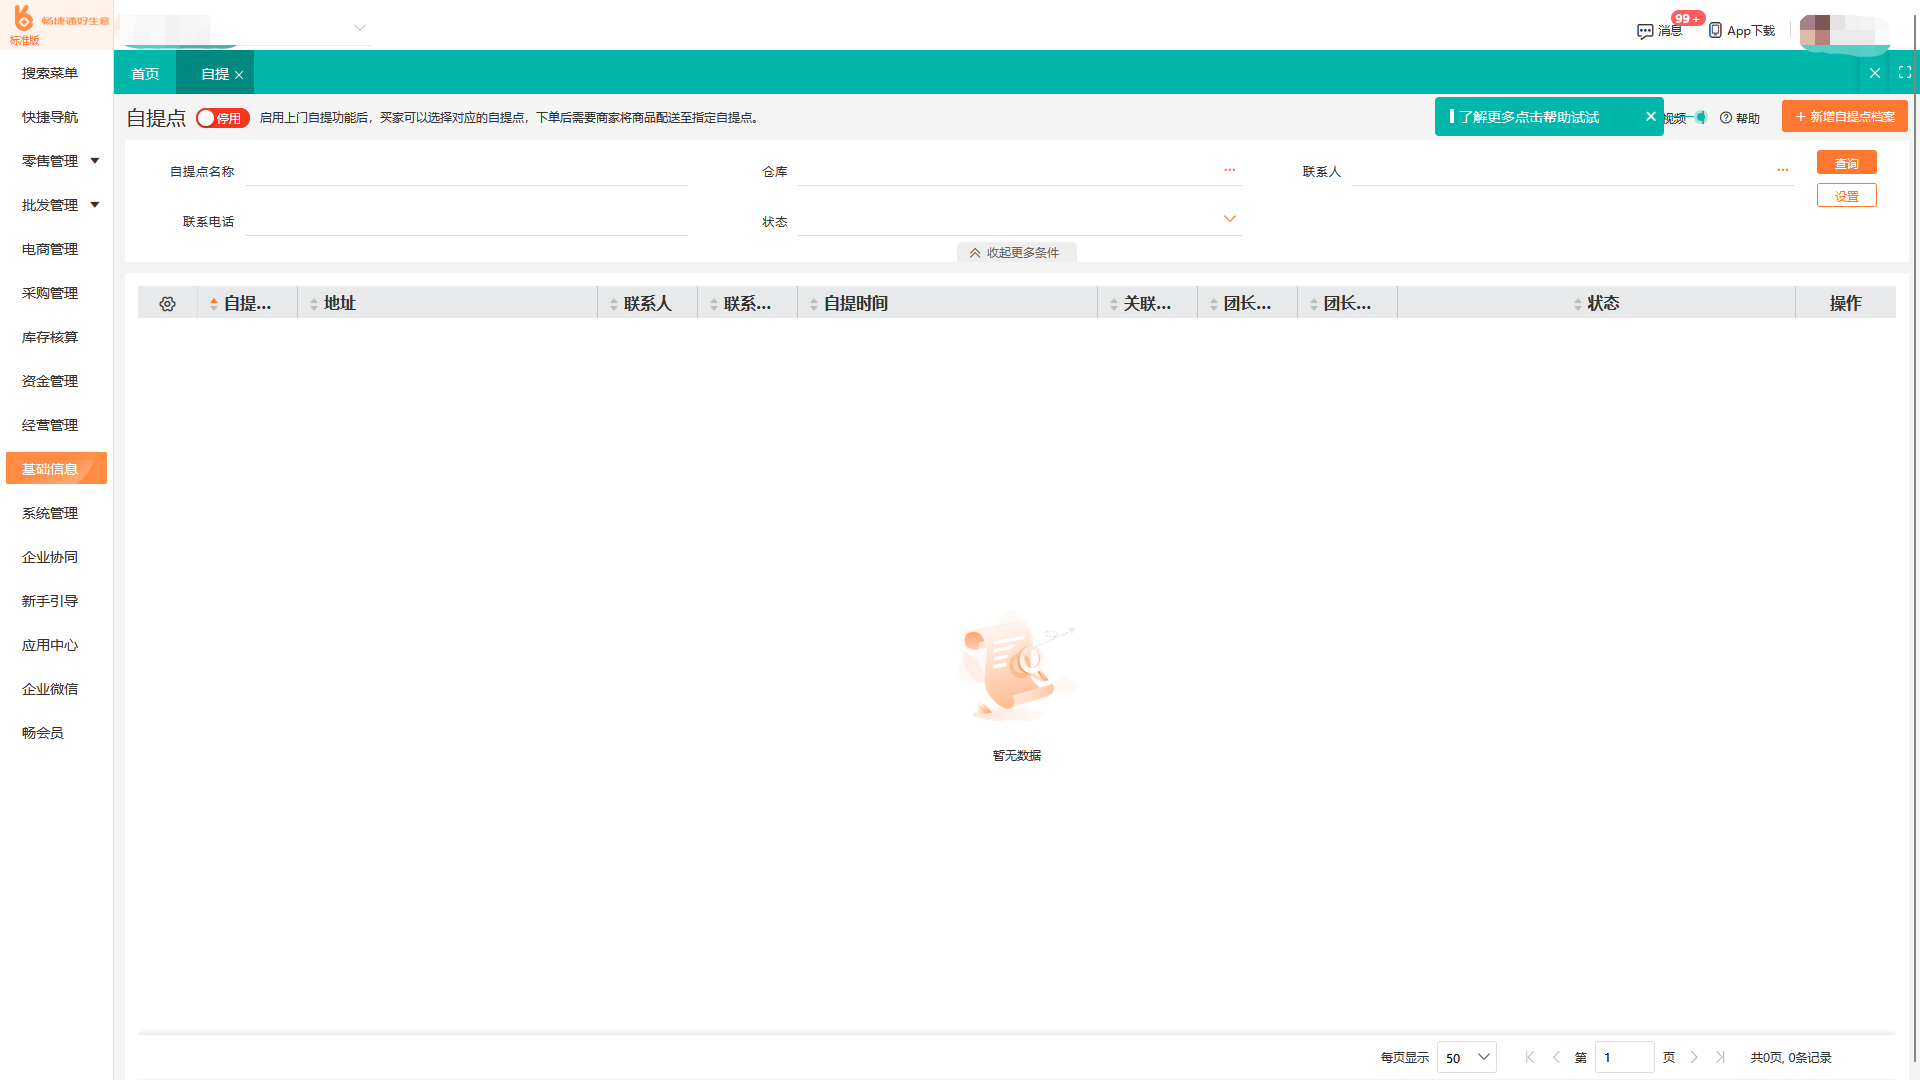Click the 企业协同 sidebar link
Viewport: 1920px width, 1080px height.
point(50,556)
